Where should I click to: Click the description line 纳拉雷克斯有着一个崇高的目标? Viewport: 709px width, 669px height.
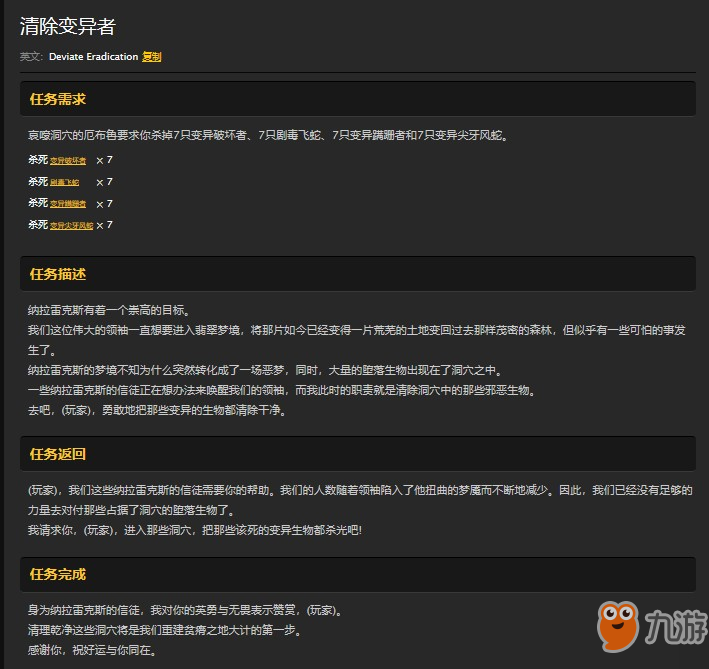tap(109, 310)
